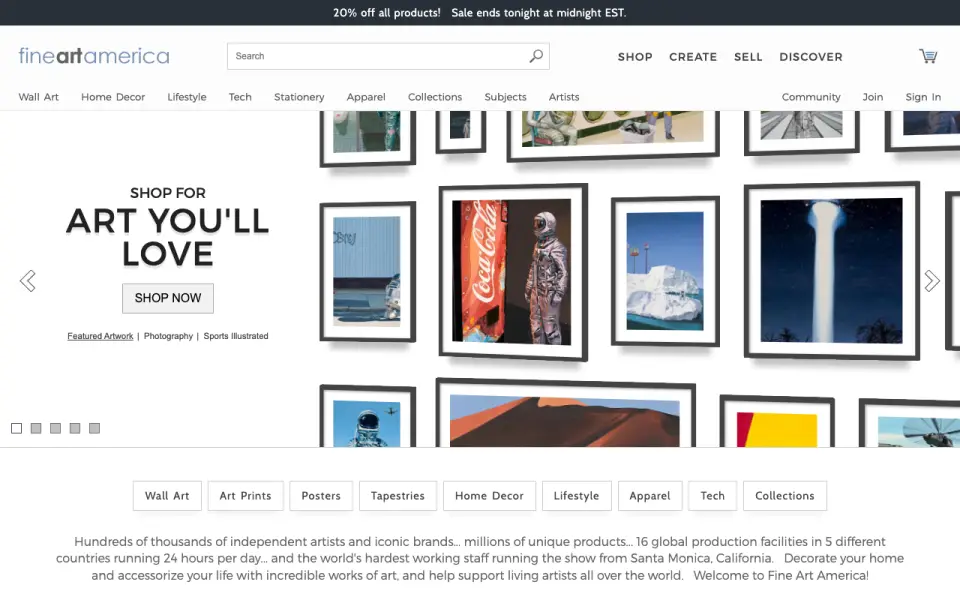Open the Featured Artwork link

coord(100,336)
